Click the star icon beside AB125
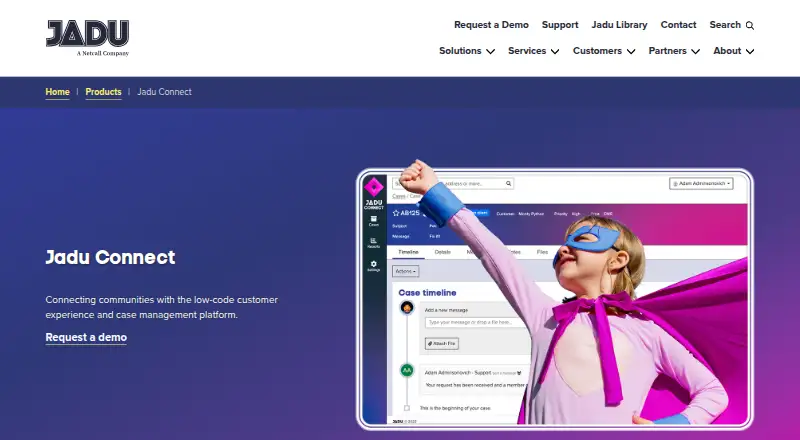800x440 pixels. pos(395,213)
